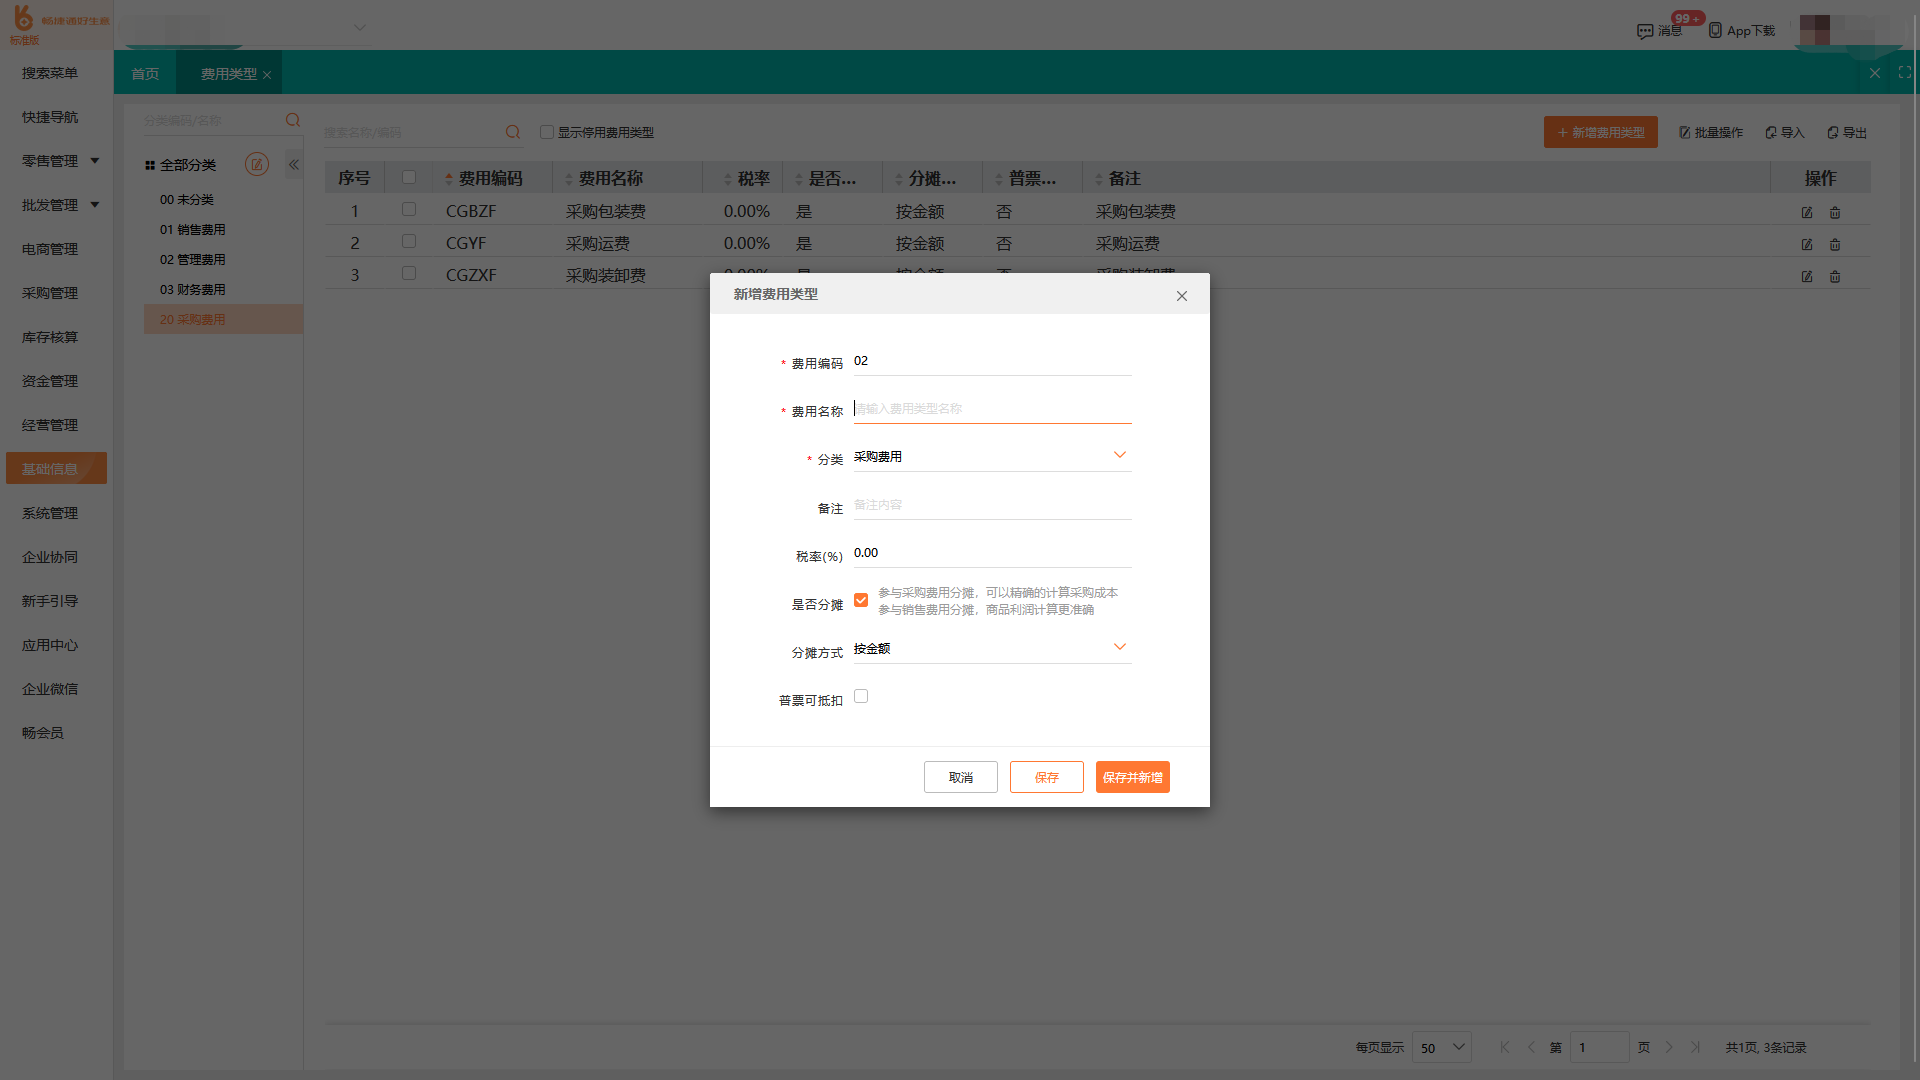Click the delete icon for CGYF row
The height and width of the screenshot is (1080, 1920).
pyautogui.click(x=1836, y=244)
